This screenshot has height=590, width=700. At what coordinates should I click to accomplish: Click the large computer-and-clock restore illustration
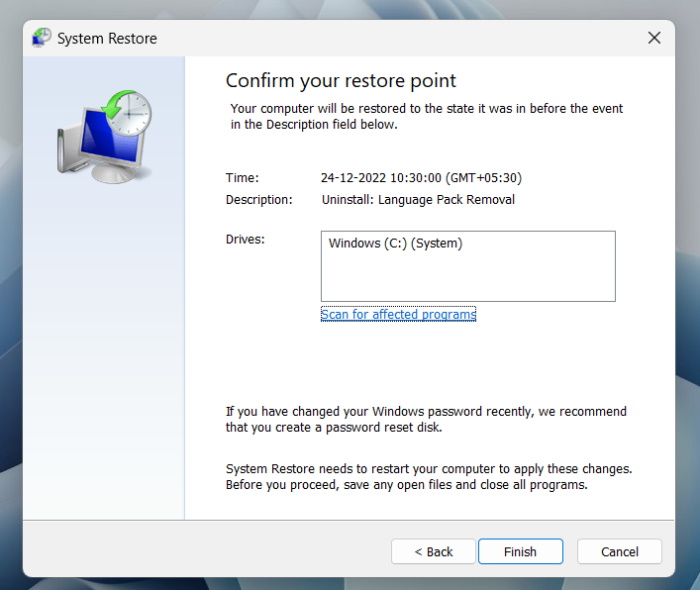(104, 136)
